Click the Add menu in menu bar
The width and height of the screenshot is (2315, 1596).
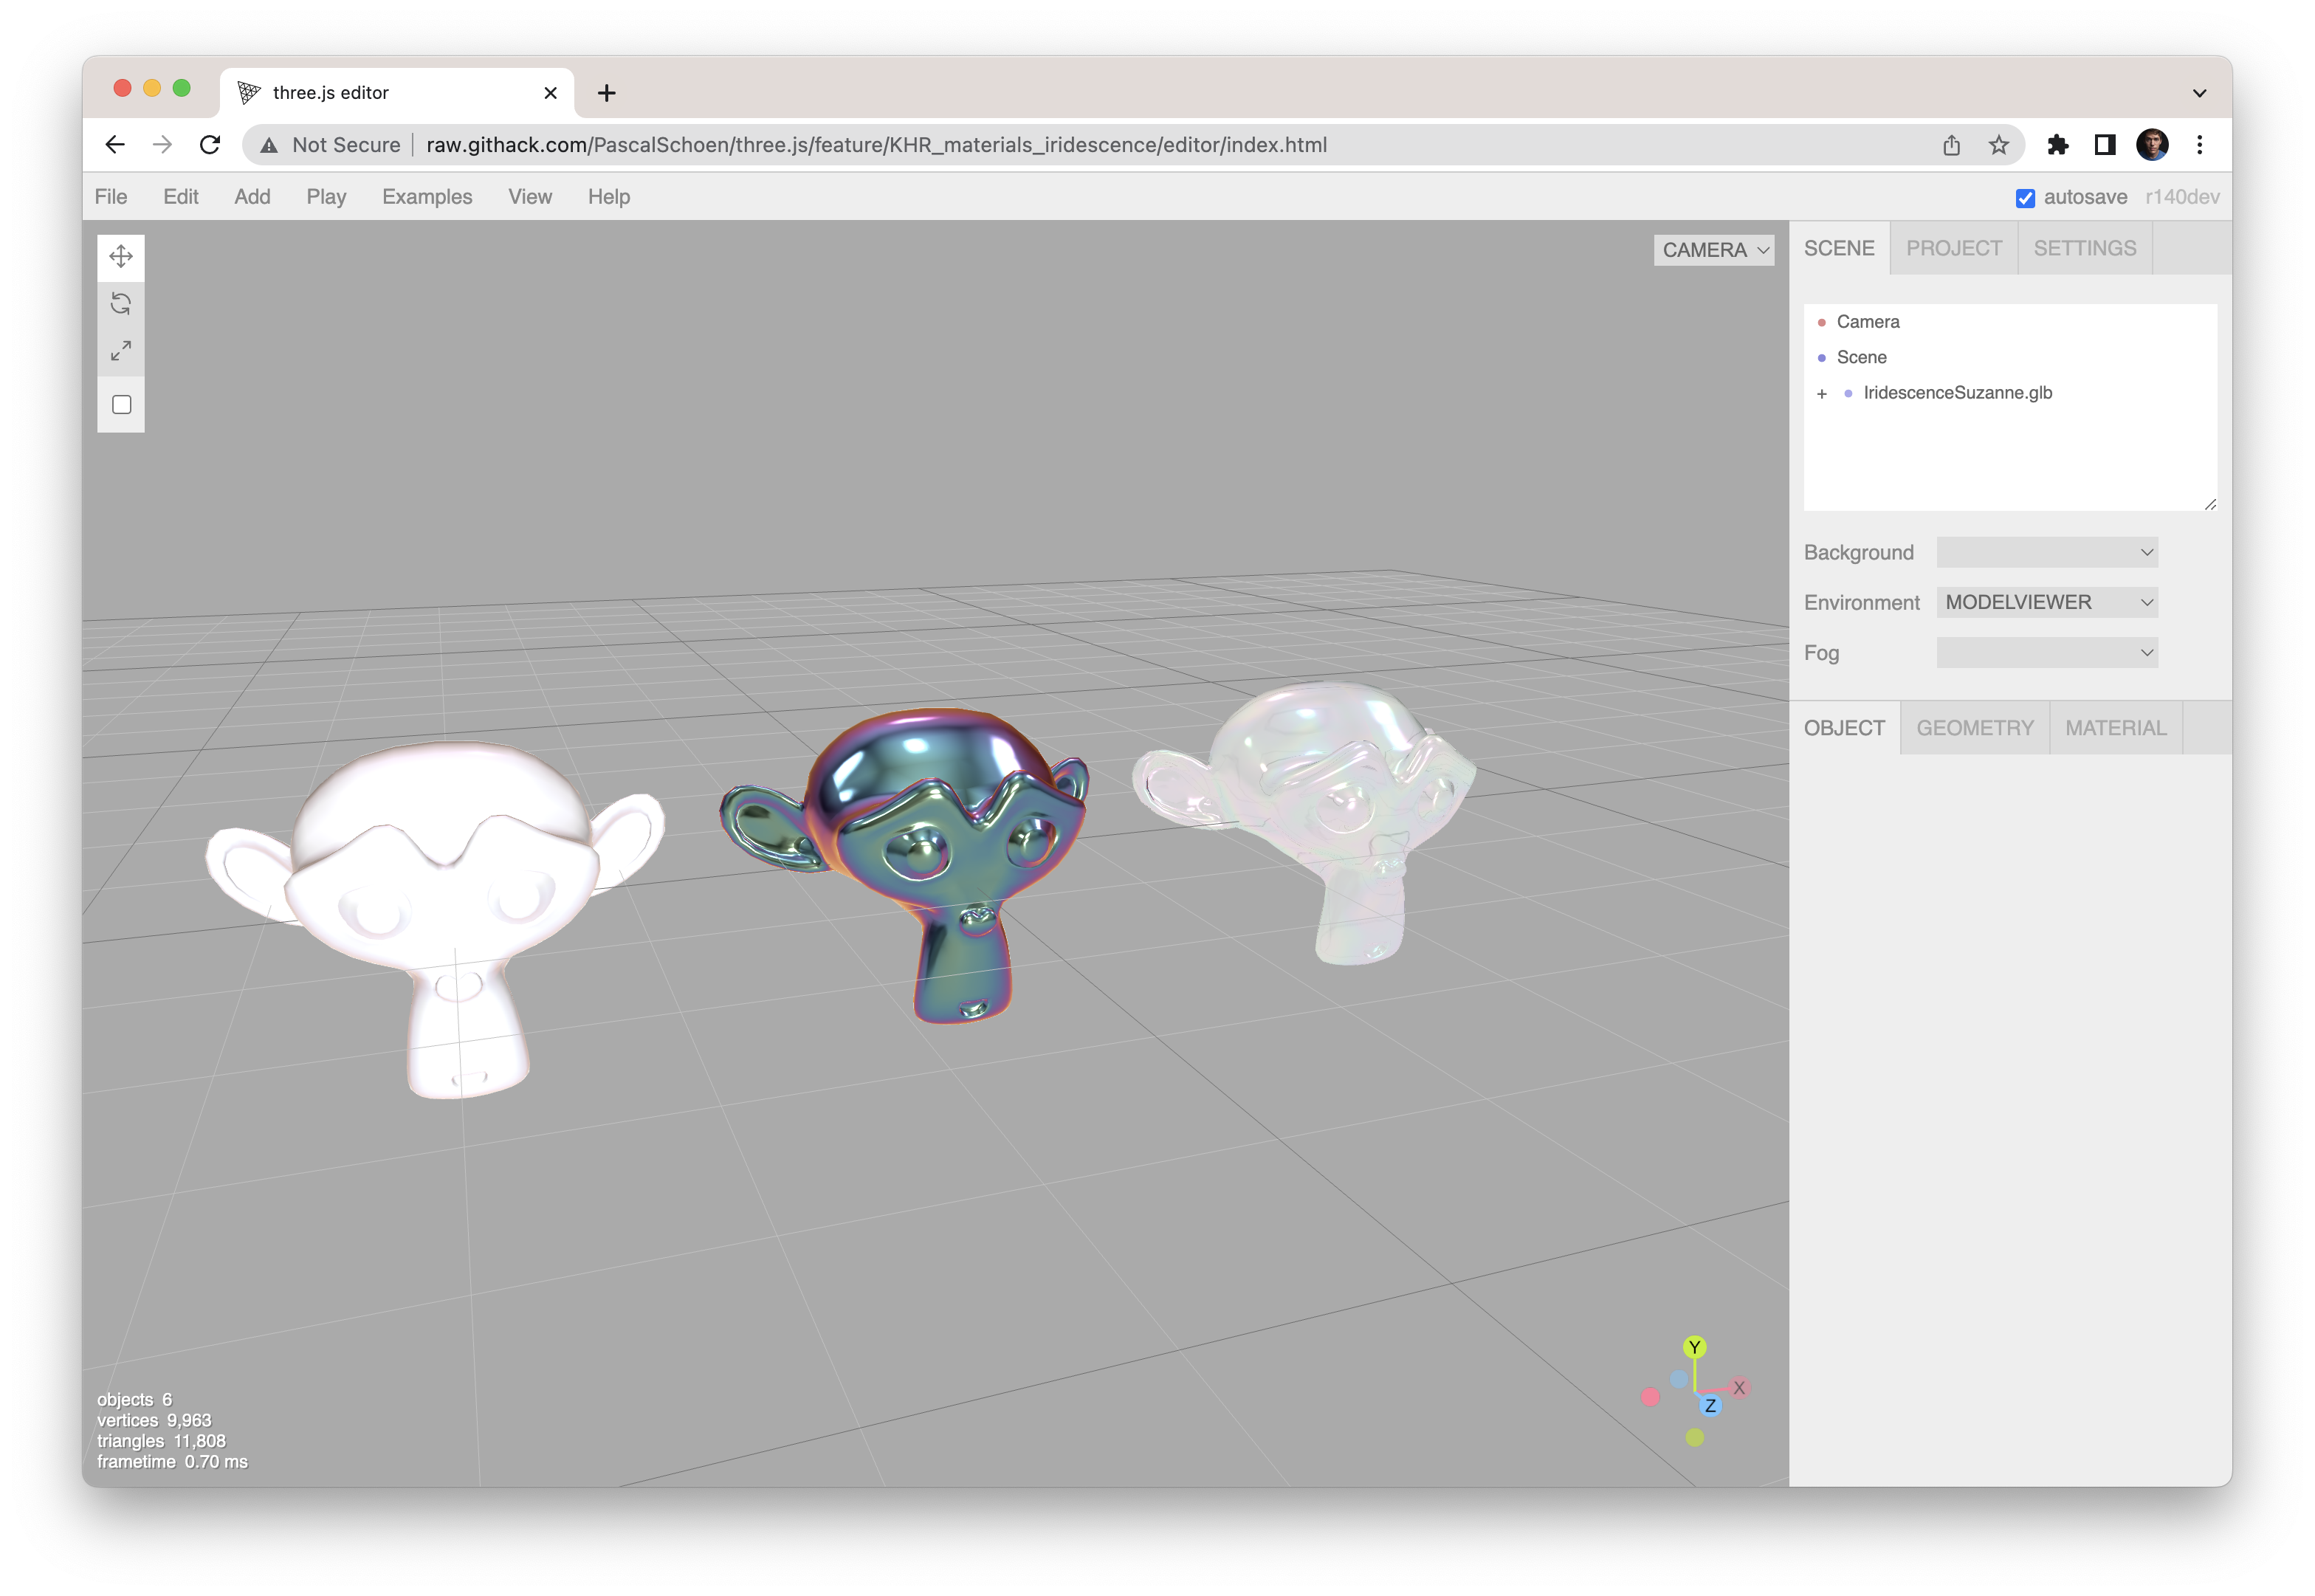tap(252, 197)
